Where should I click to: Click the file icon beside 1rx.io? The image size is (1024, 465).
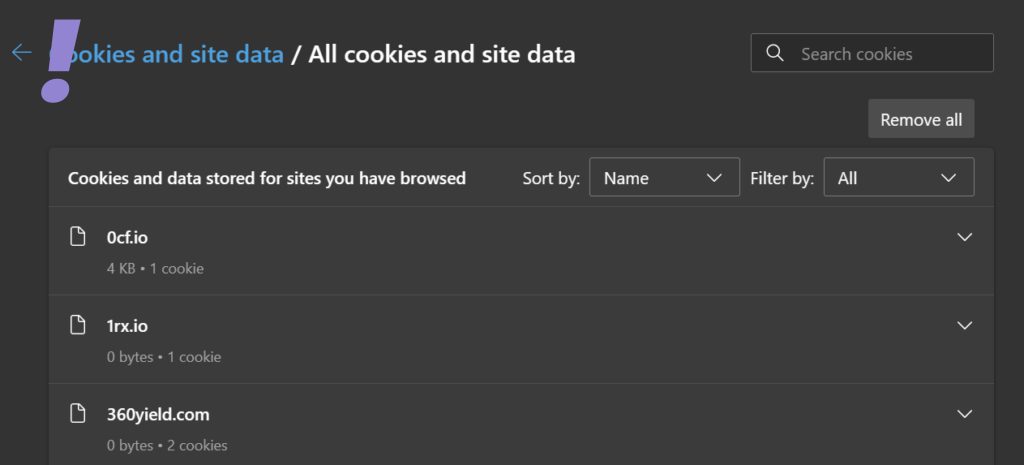coord(77,325)
